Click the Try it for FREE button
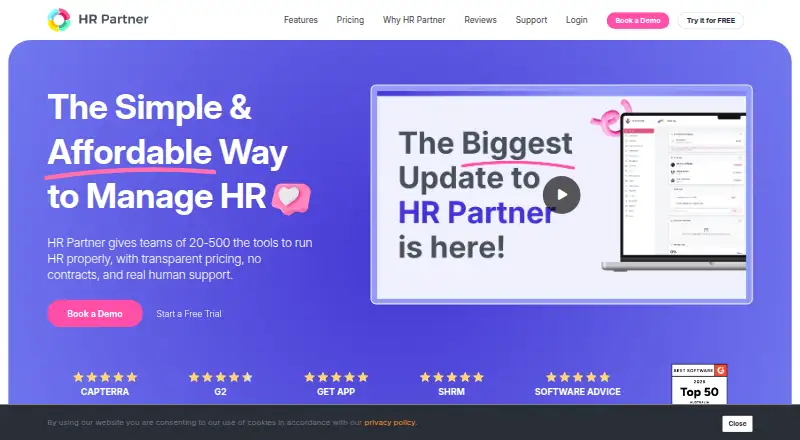The height and width of the screenshot is (440, 800). [711, 20]
